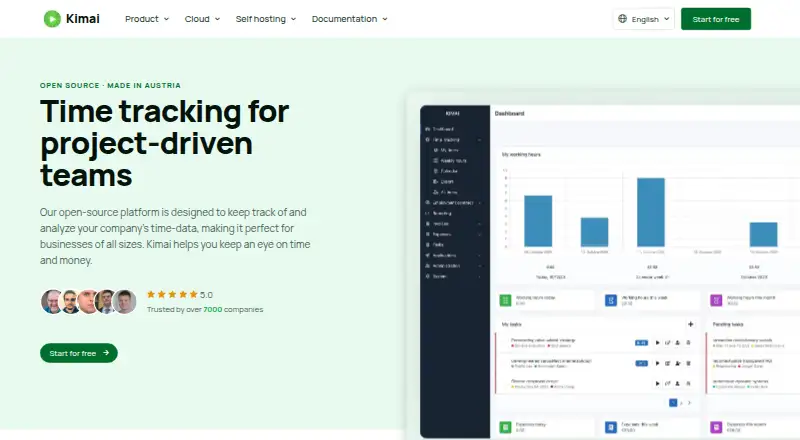Click the five-star rating icons
The width and height of the screenshot is (800, 440).
click(172, 295)
